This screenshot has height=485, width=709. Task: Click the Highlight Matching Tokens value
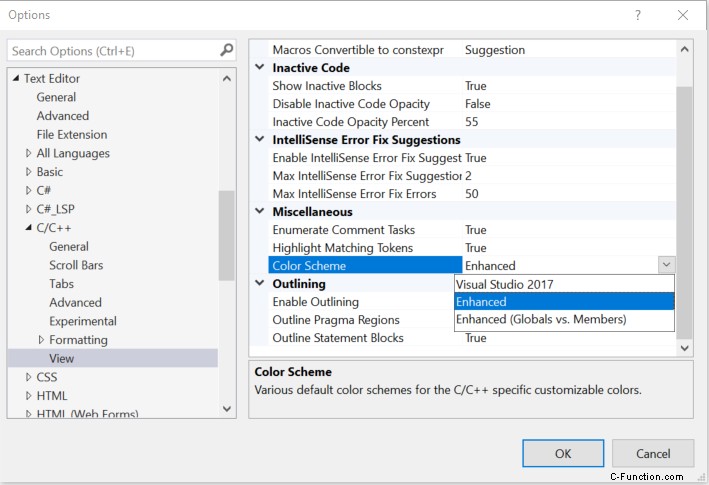coord(476,248)
